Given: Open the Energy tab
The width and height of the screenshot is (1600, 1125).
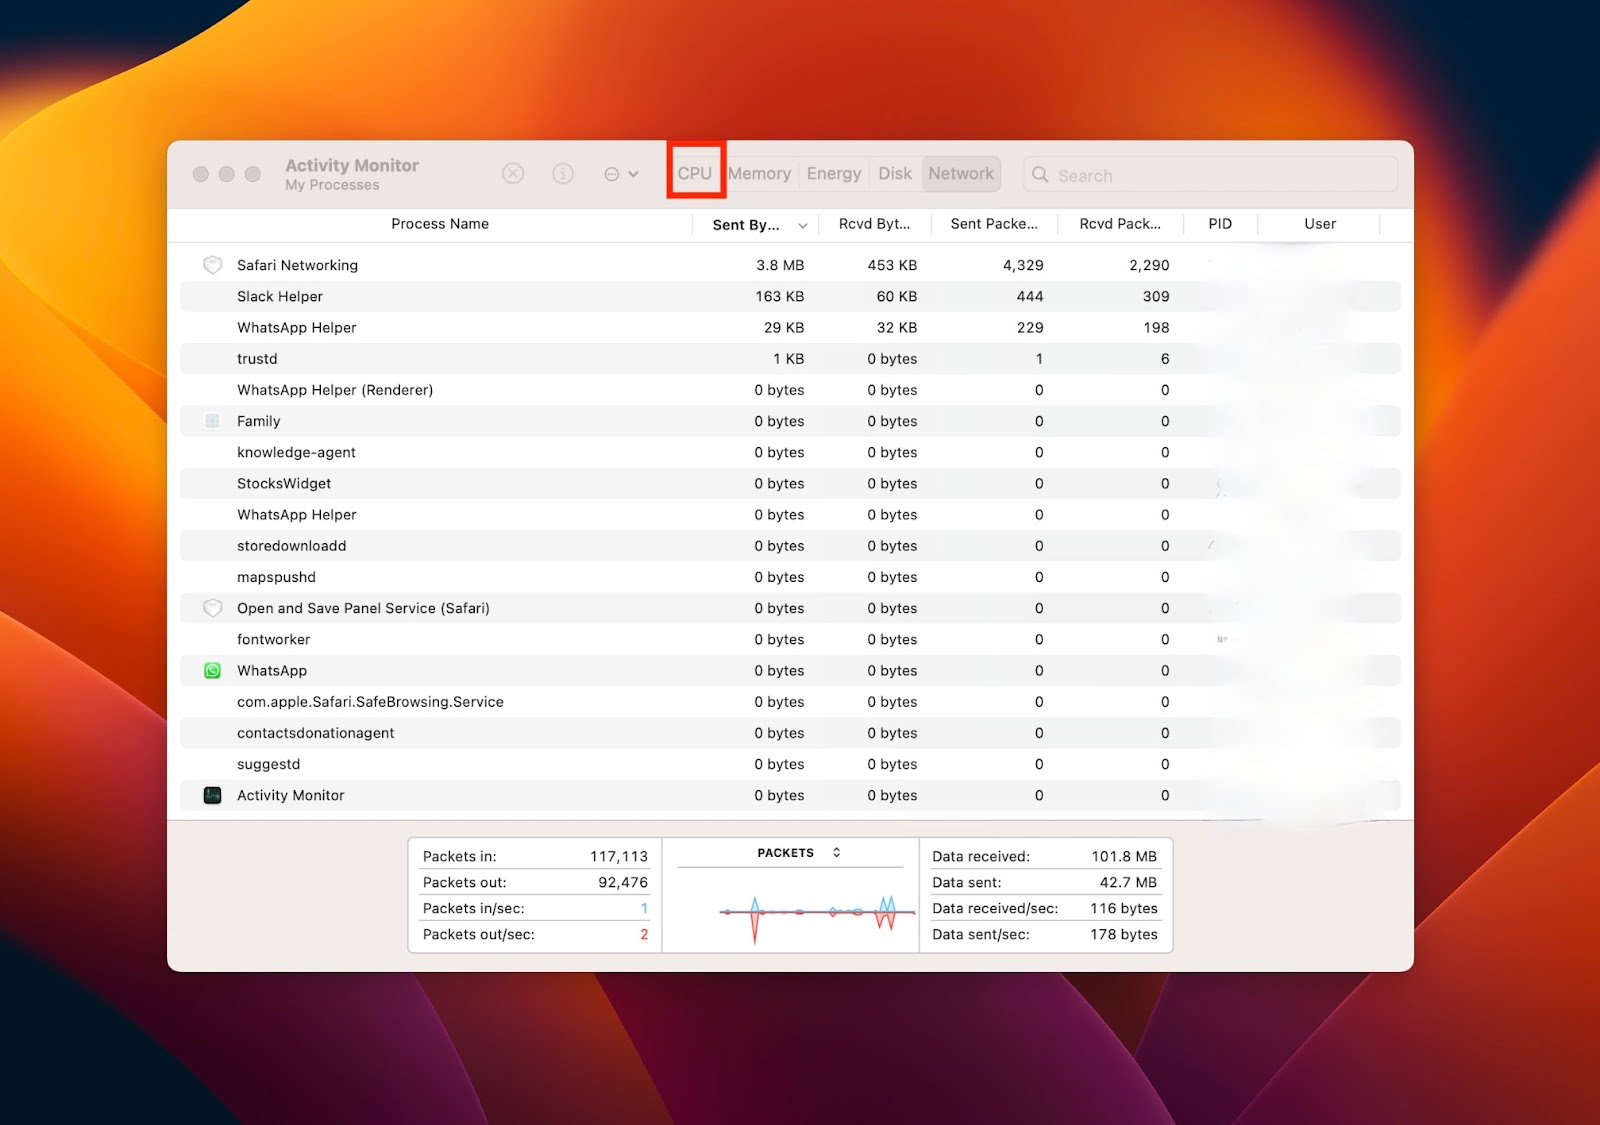Looking at the screenshot, I should [833, 174].
